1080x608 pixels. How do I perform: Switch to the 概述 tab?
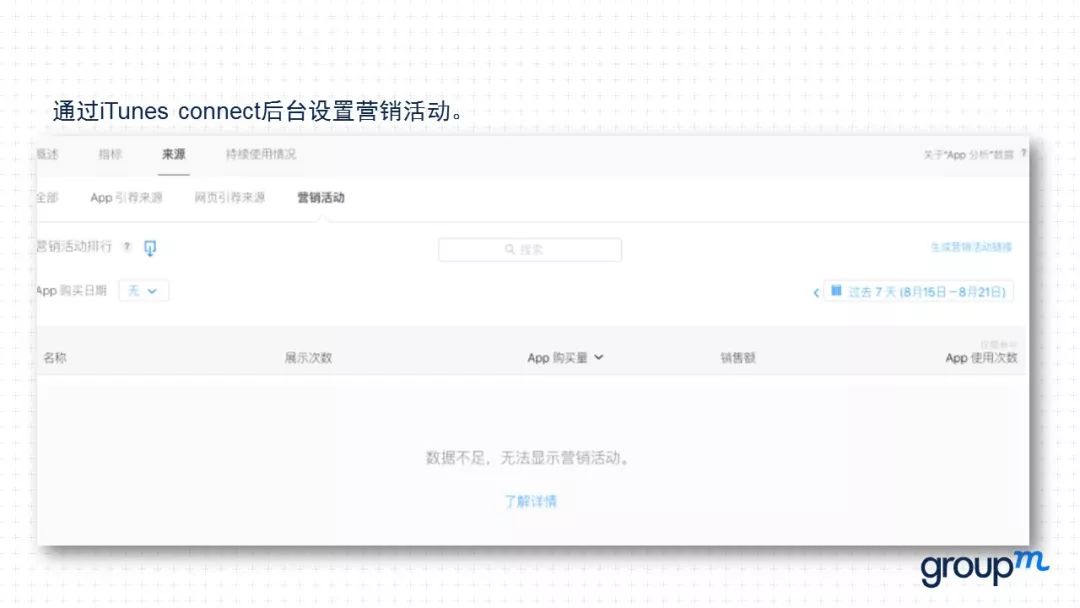(48, 155)
